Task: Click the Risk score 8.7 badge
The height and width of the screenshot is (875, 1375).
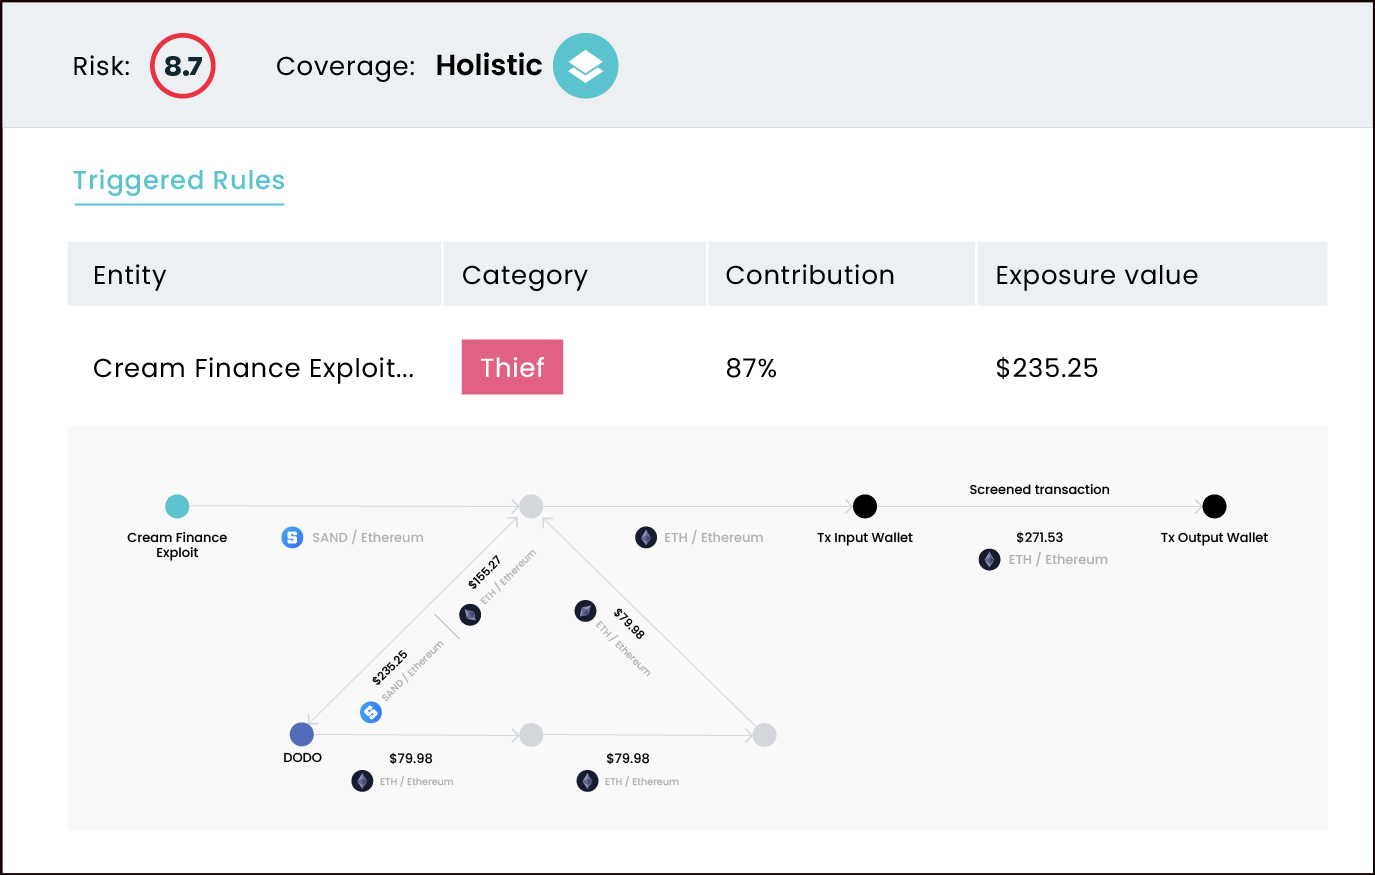Action: (x=182, y=65)
